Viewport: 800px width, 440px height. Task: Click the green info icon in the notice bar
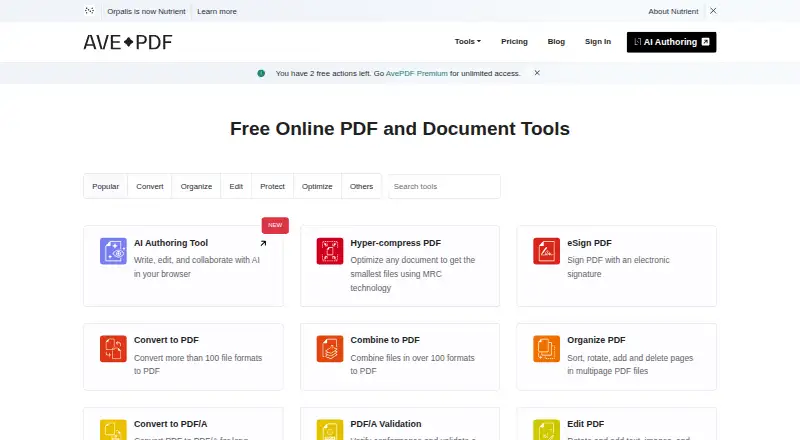[x=261, y=74]
